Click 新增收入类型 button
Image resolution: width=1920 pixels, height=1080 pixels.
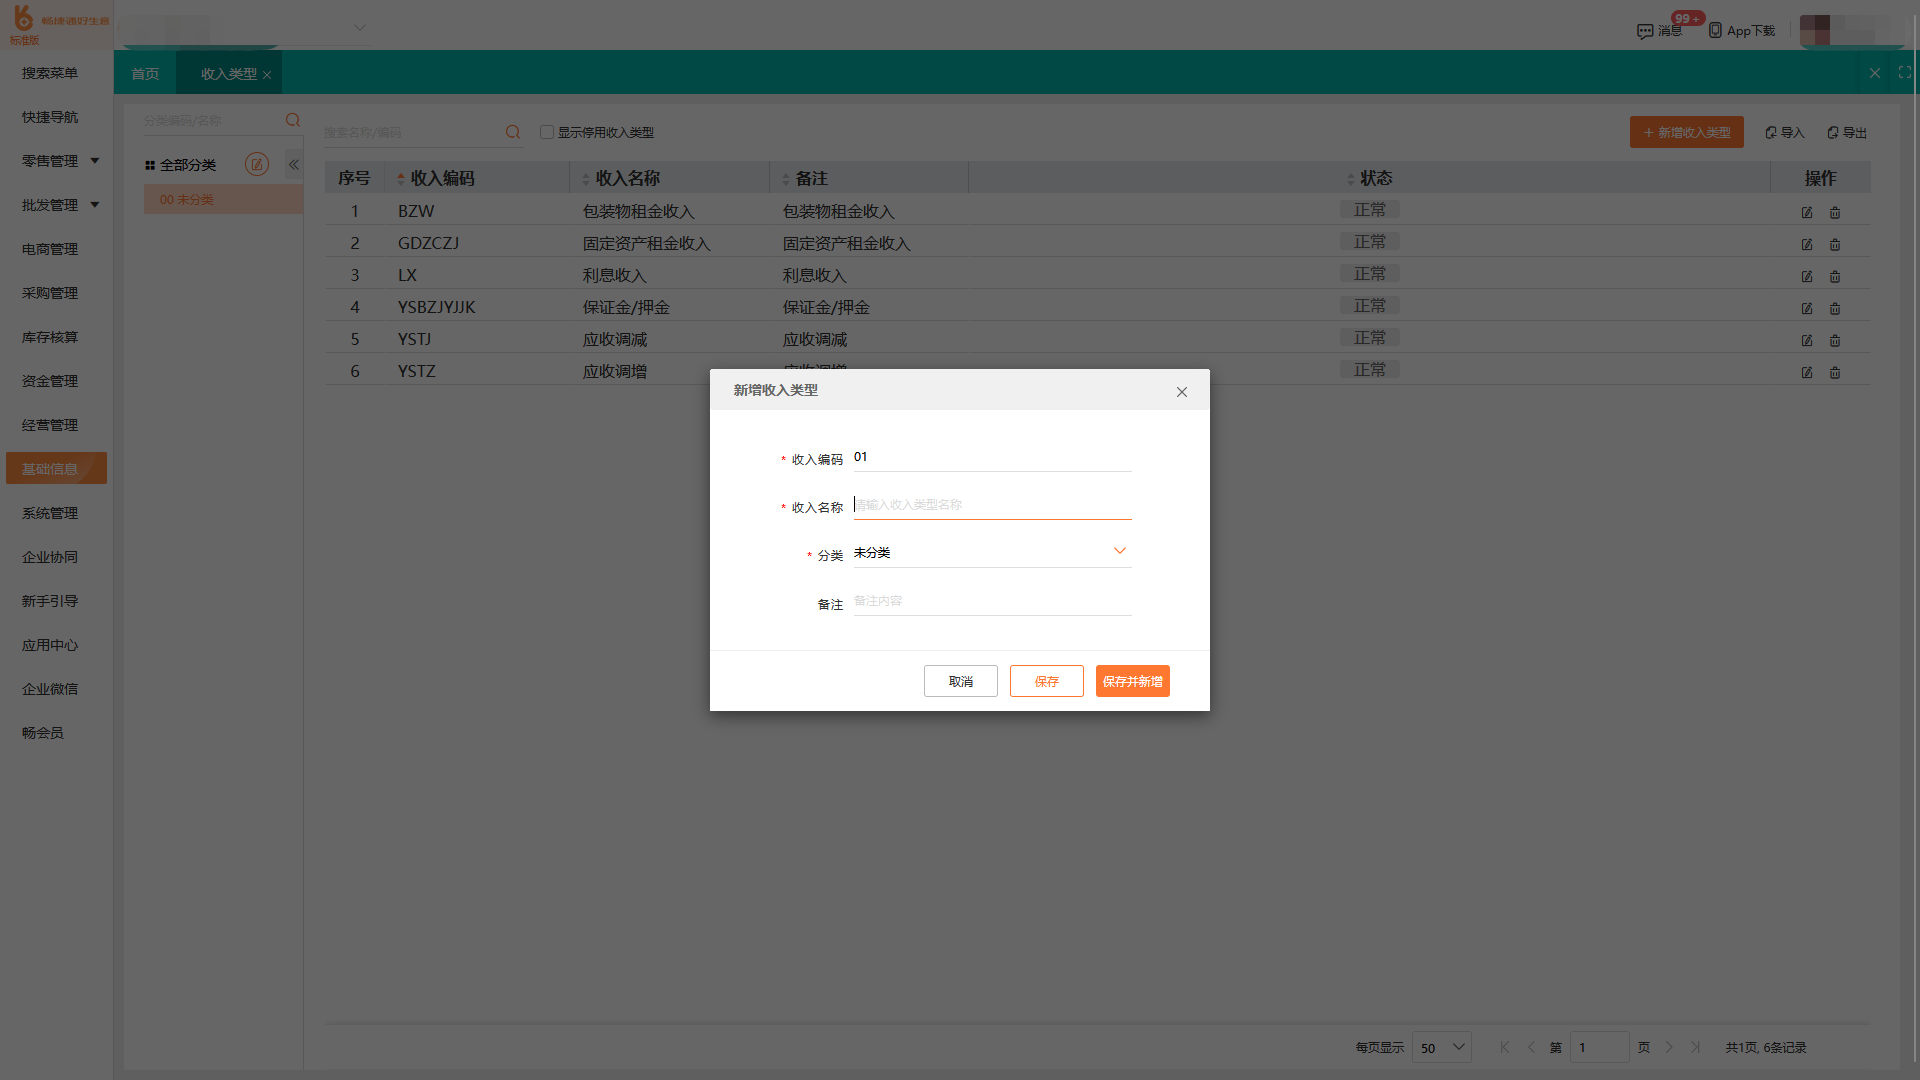(x=1687, y=132)
